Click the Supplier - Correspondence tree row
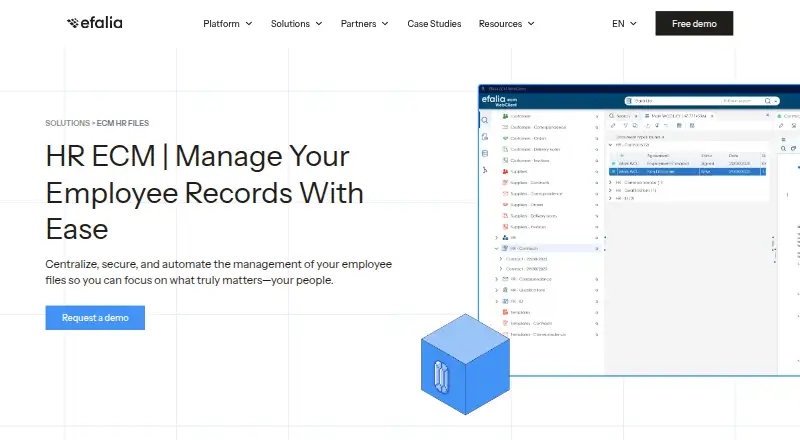Viewport: 800px width, 440px height. 550,193
